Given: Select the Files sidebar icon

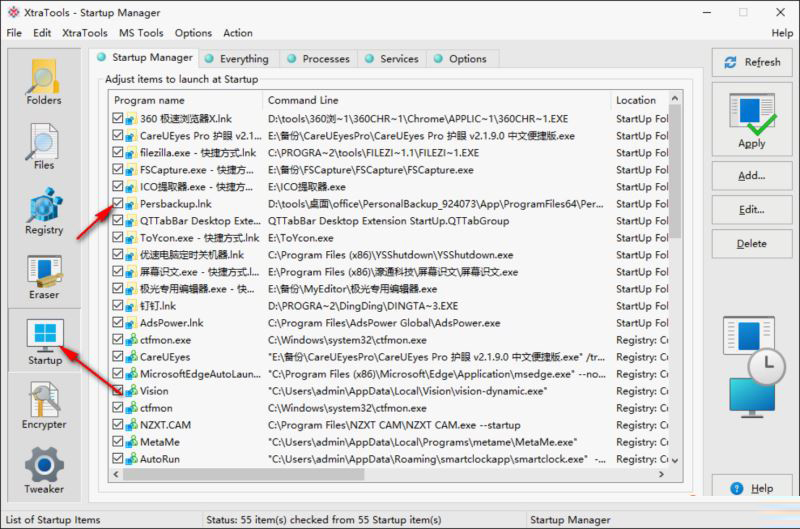Looking at the screenshot, I should [x=44, y=147].
